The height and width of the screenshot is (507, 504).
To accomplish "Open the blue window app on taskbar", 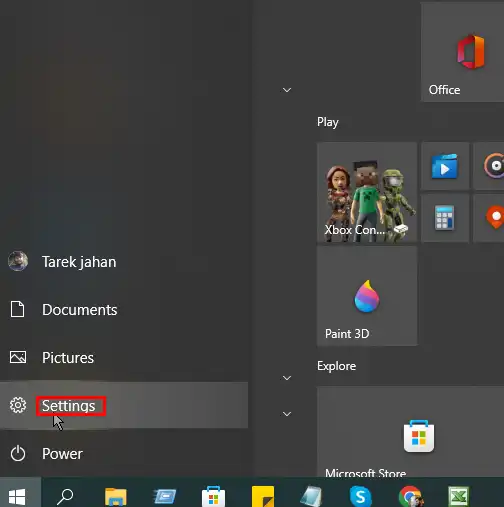I will coord(165,497).
